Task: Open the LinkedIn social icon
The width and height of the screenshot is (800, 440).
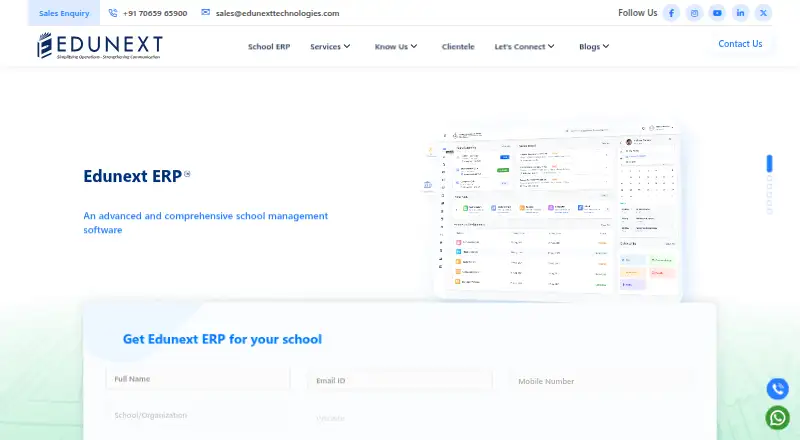Action: (740, 13)
